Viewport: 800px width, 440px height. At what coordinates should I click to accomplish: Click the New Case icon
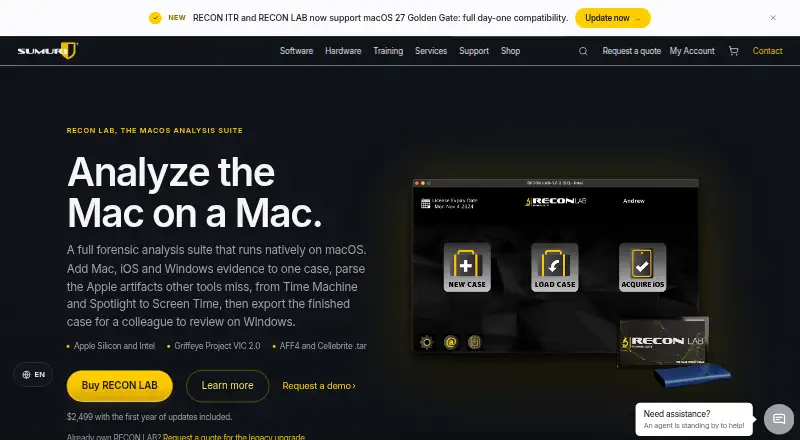click(467, 267)
